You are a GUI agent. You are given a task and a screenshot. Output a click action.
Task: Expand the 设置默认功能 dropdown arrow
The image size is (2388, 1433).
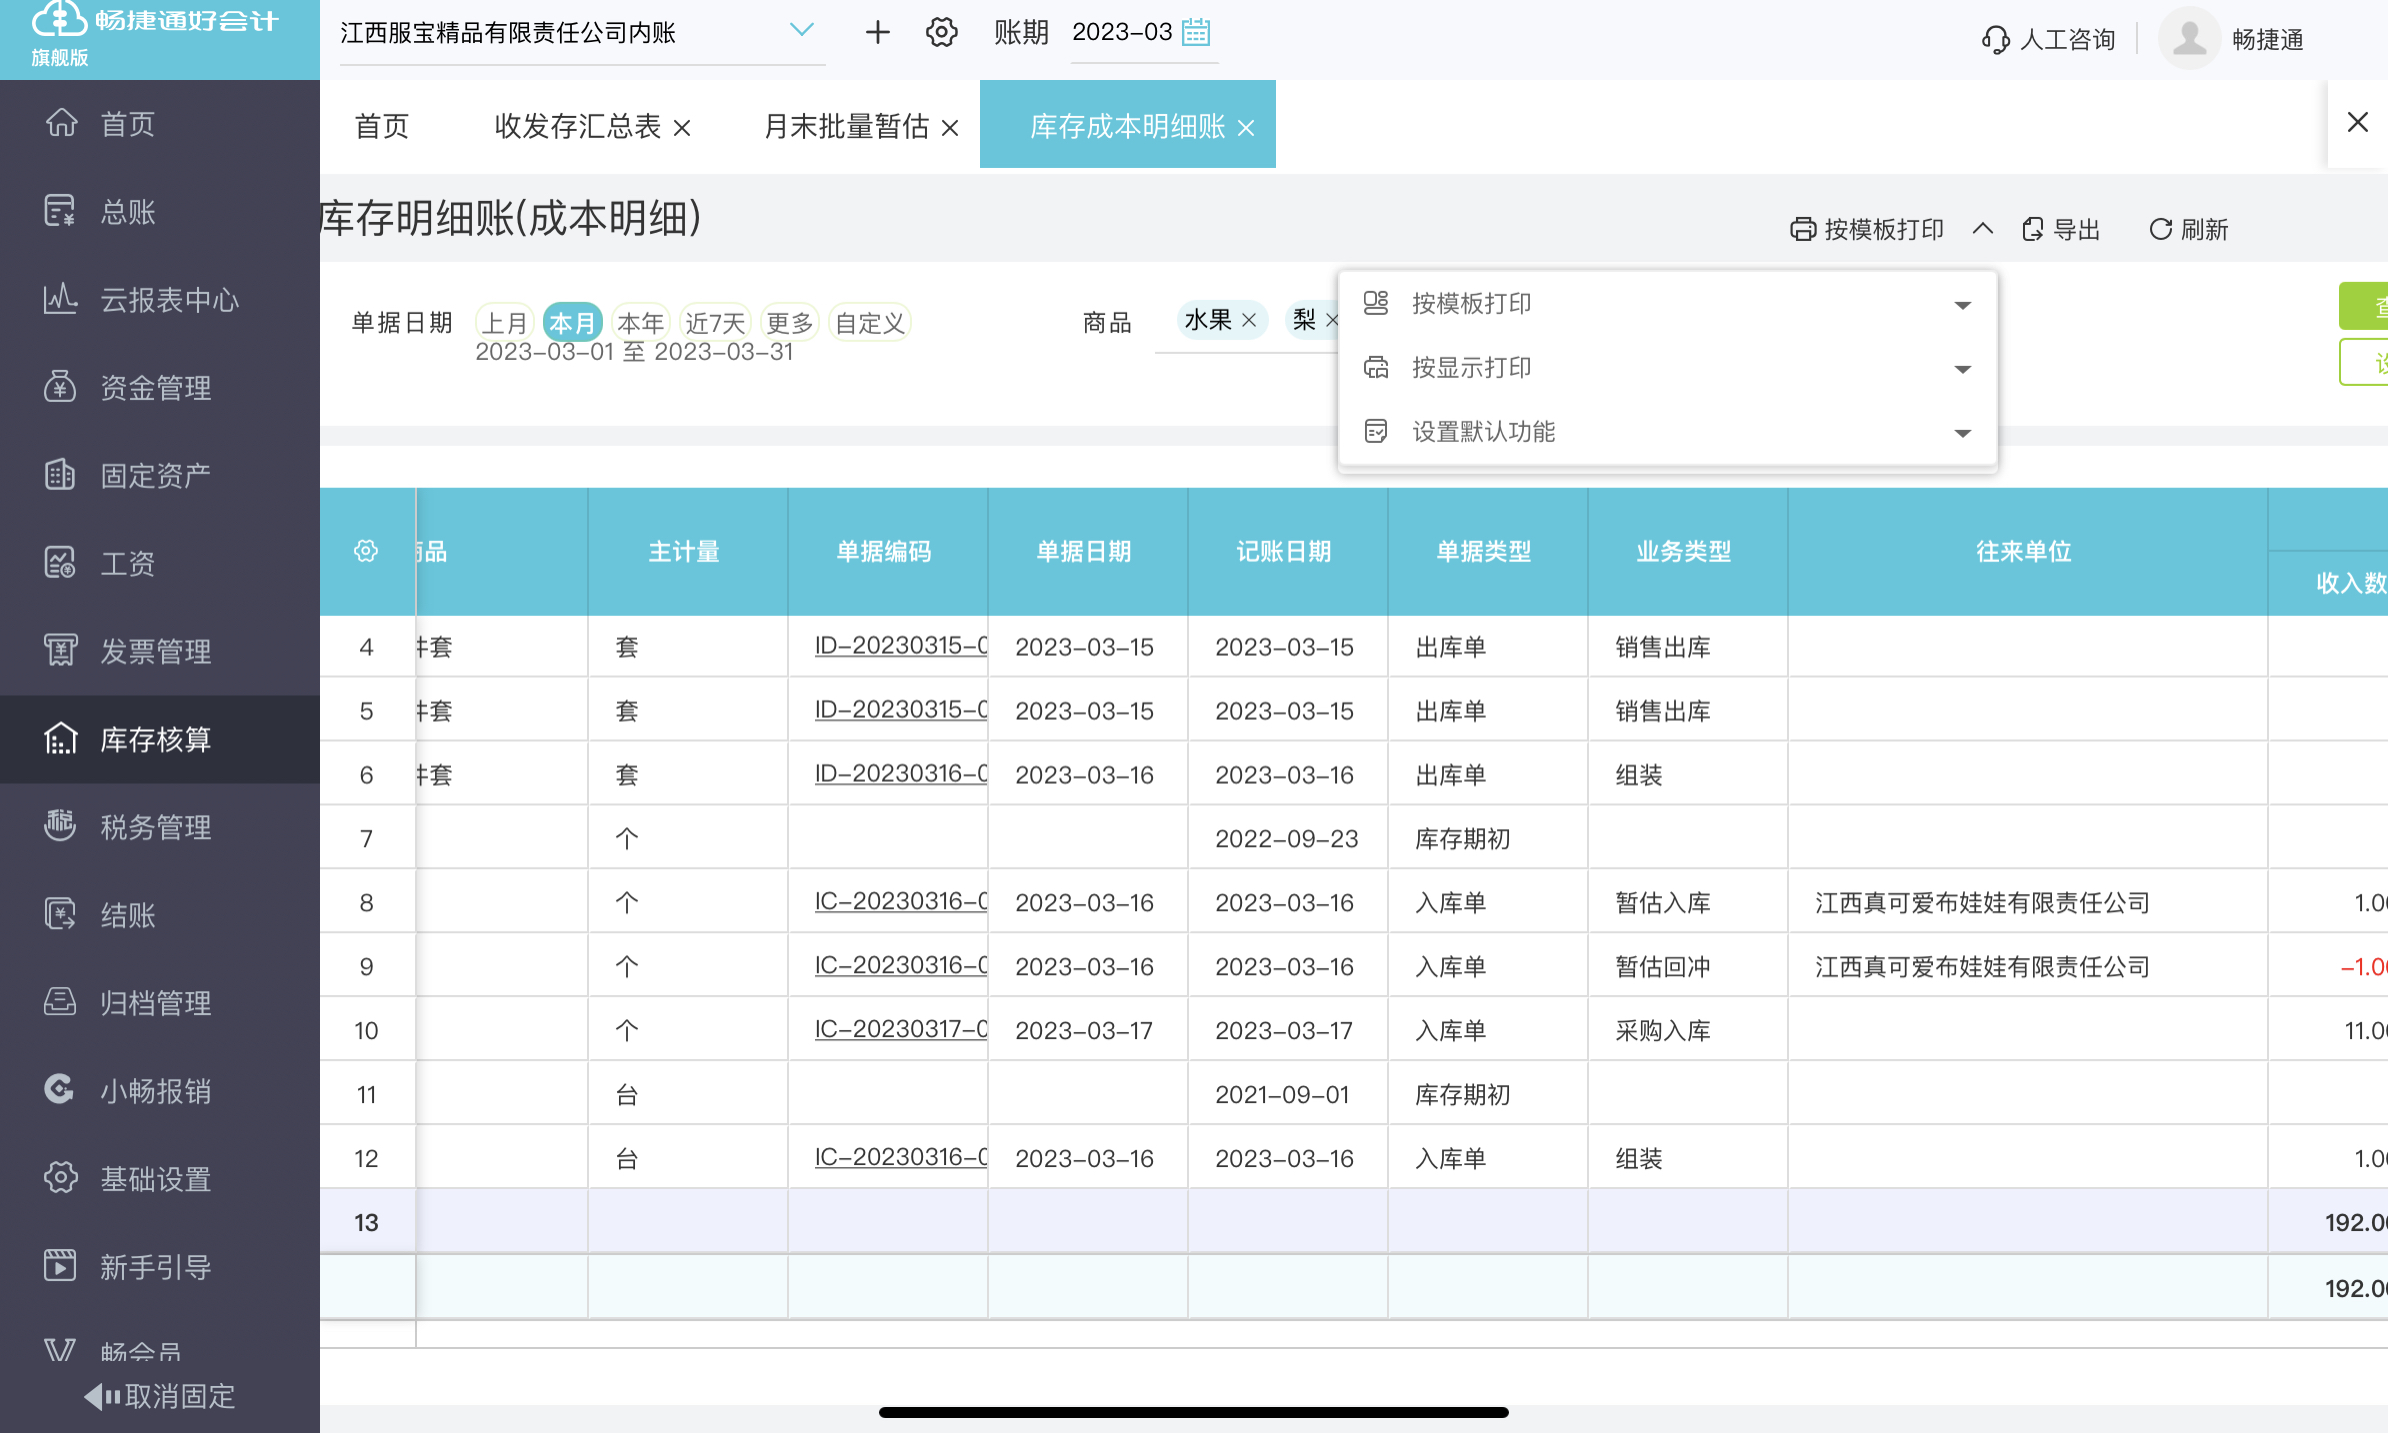[1963, 432]
